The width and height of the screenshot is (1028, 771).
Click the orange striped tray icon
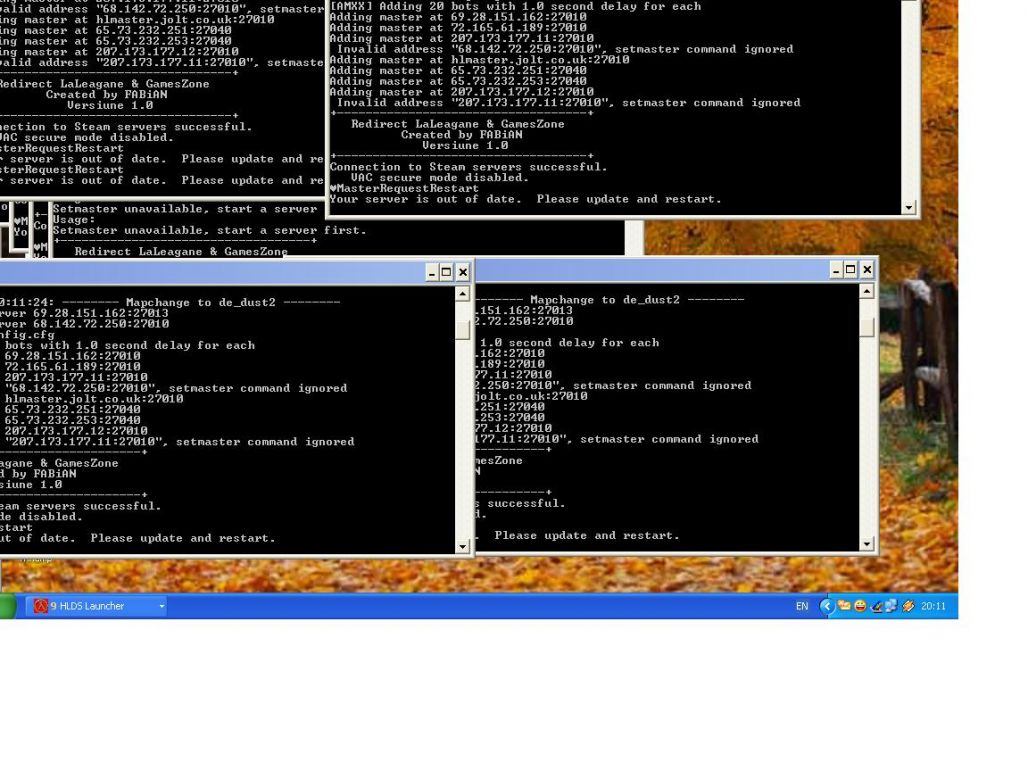click(x=908, y=606)
